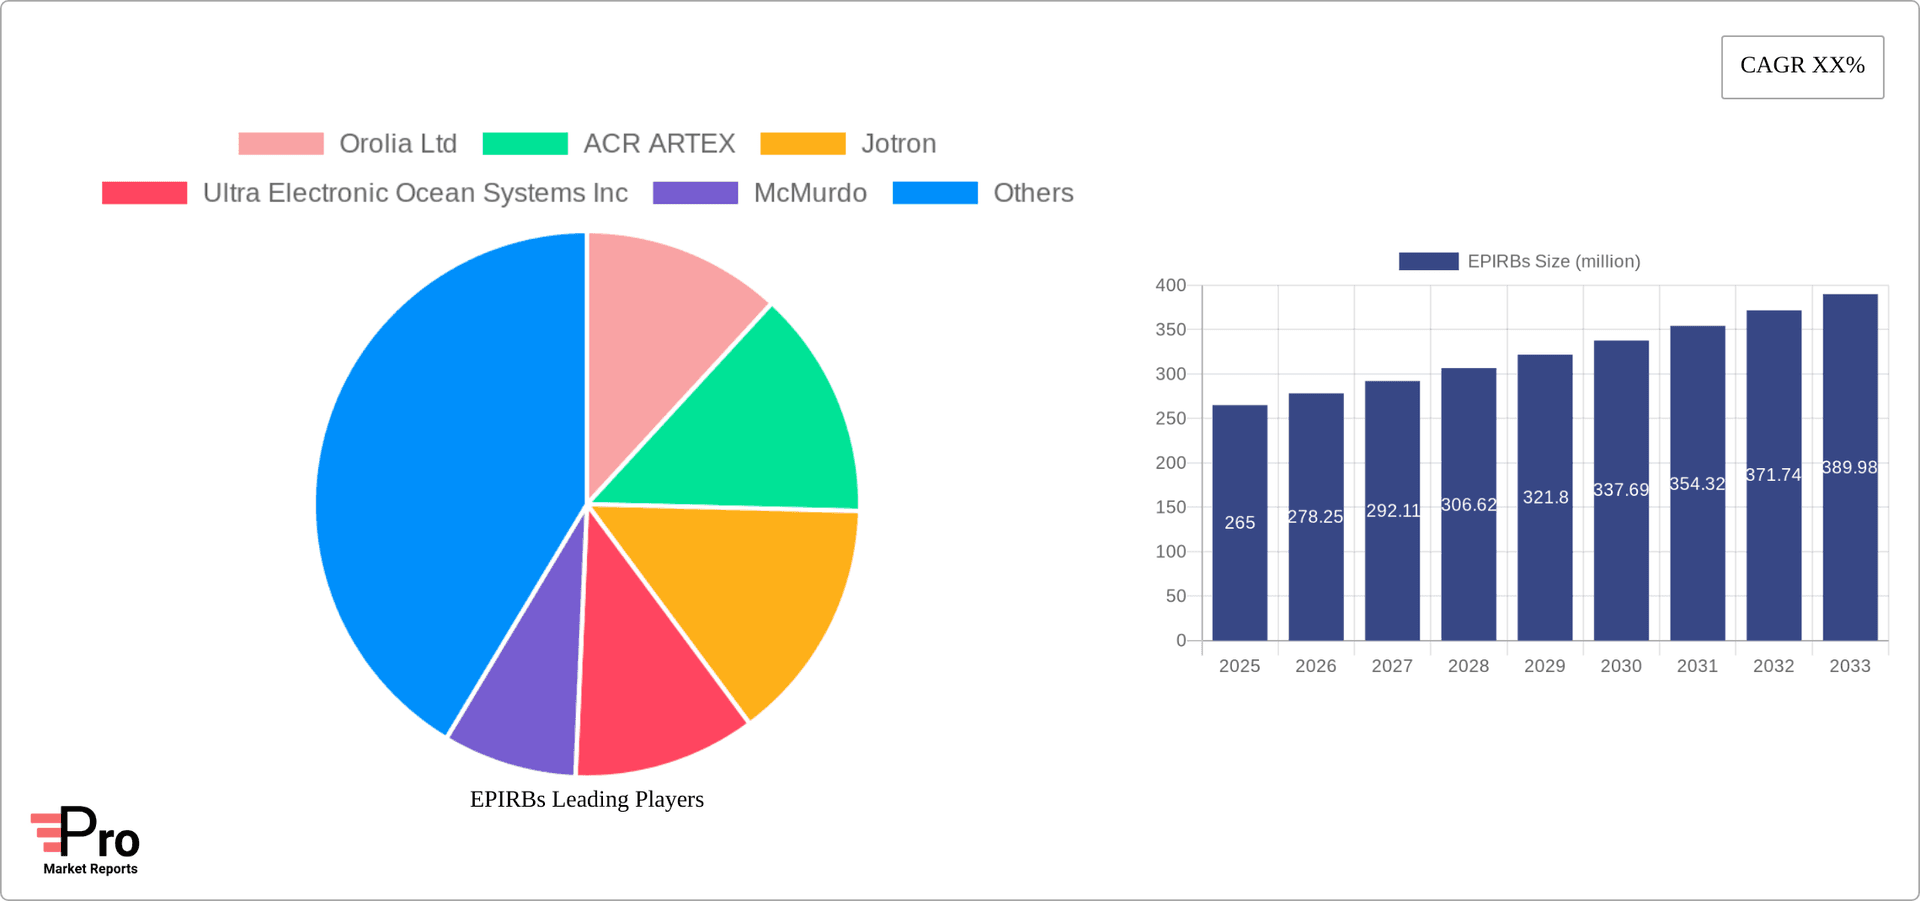Click the orange Jotron legend swatch
This screenshot has height=901, width=1920.
[x=801, y=143]
